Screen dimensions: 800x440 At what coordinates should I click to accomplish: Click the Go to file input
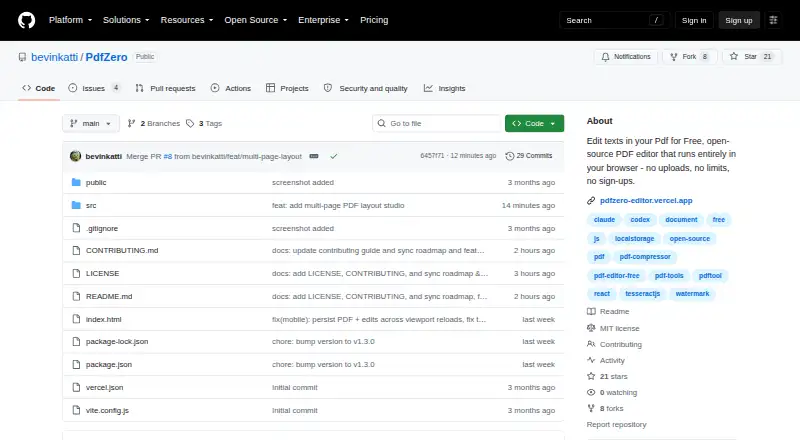pyautogui.click(x=437, y=124)
